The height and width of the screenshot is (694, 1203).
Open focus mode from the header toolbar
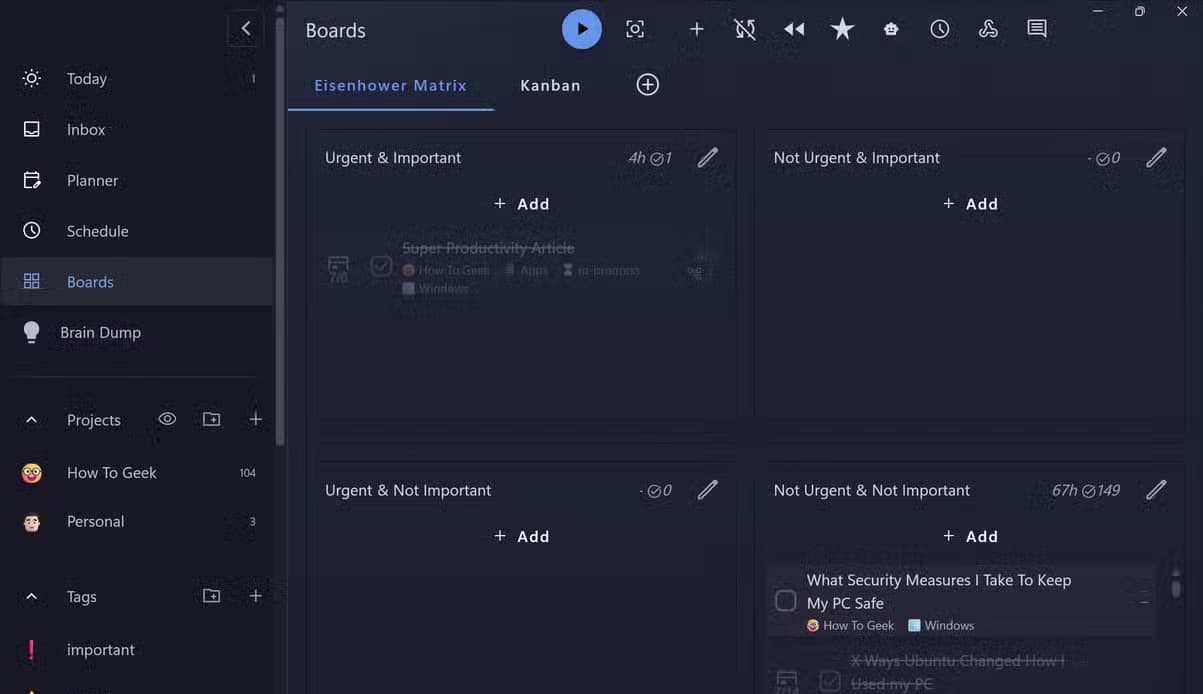635,29
